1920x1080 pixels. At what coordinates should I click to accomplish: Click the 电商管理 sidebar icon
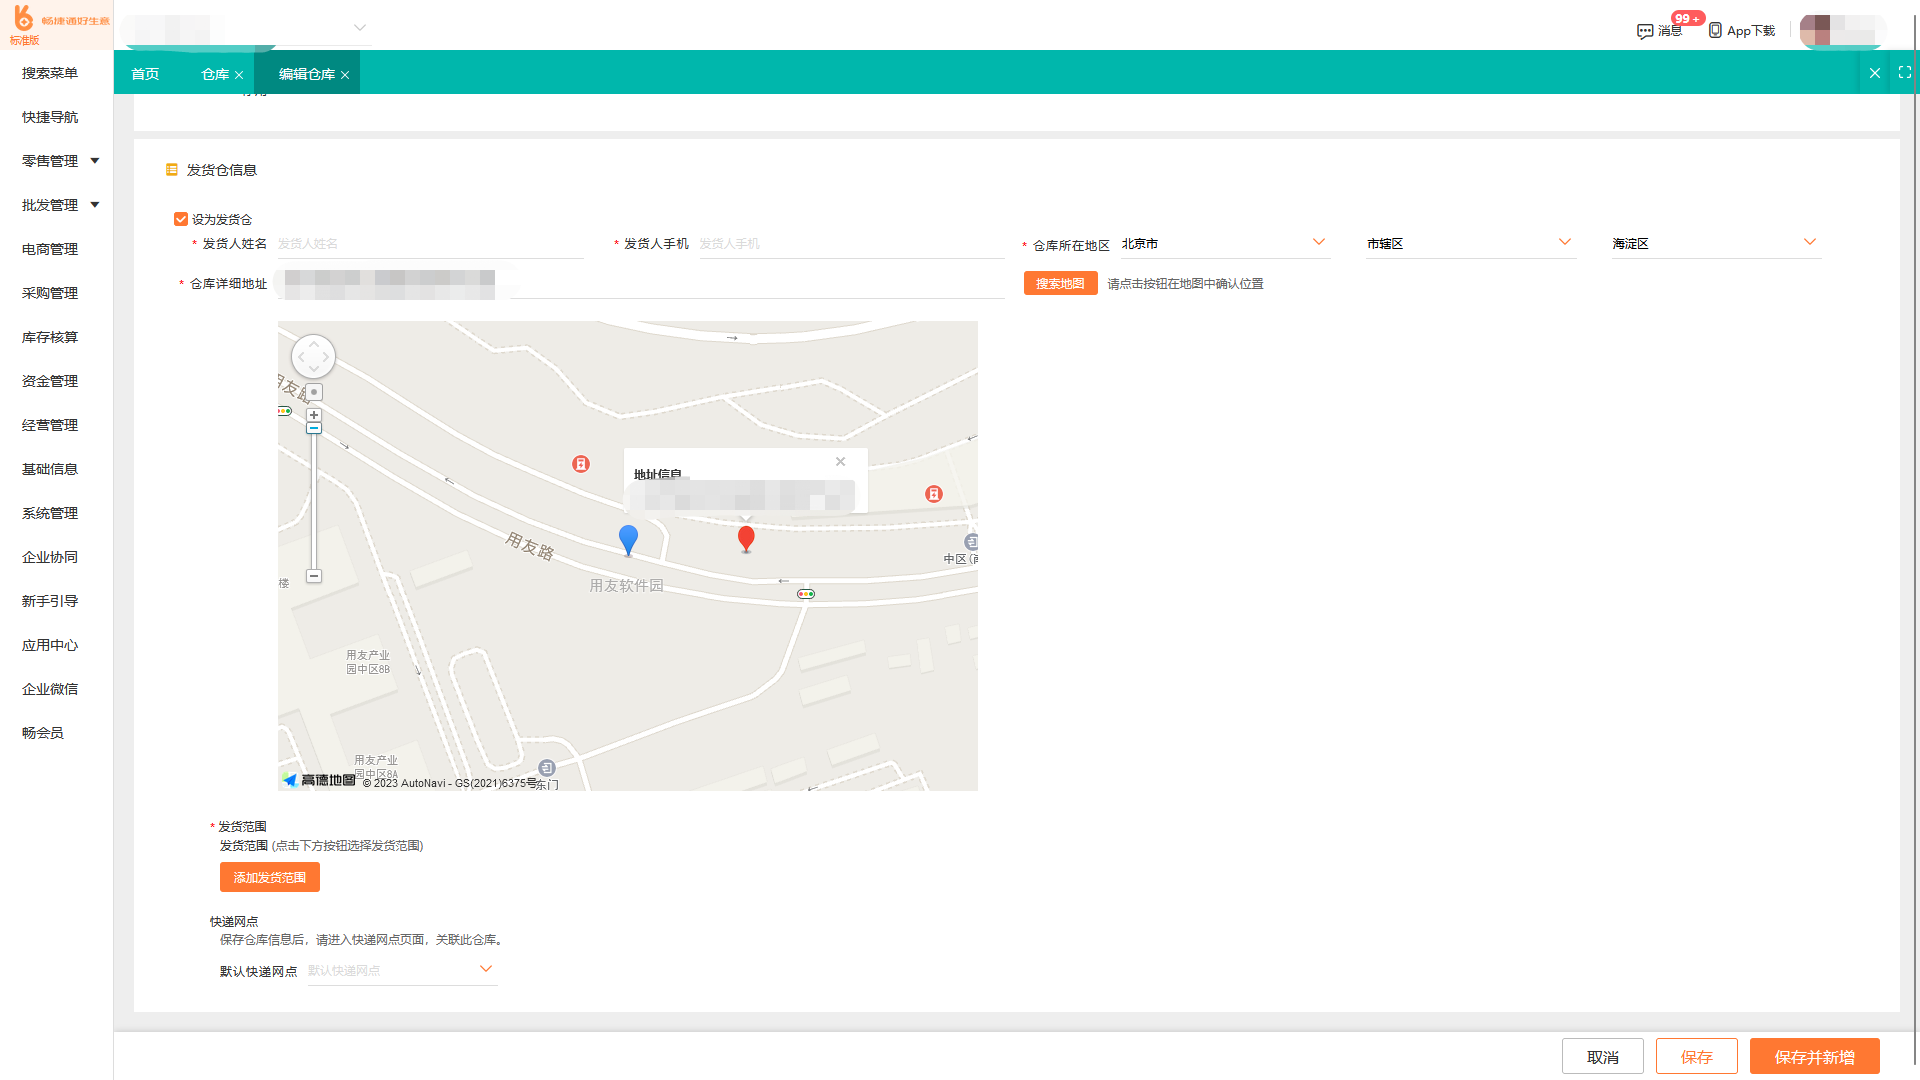(x=51, y=249)
